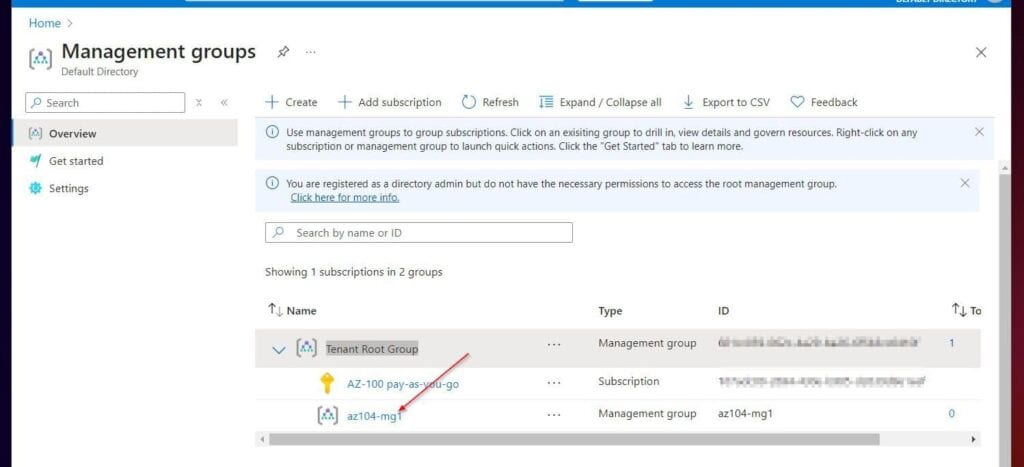Screen dimensions: 1024x467
Task: Refresh the management groups list
Action: [490, 103]
